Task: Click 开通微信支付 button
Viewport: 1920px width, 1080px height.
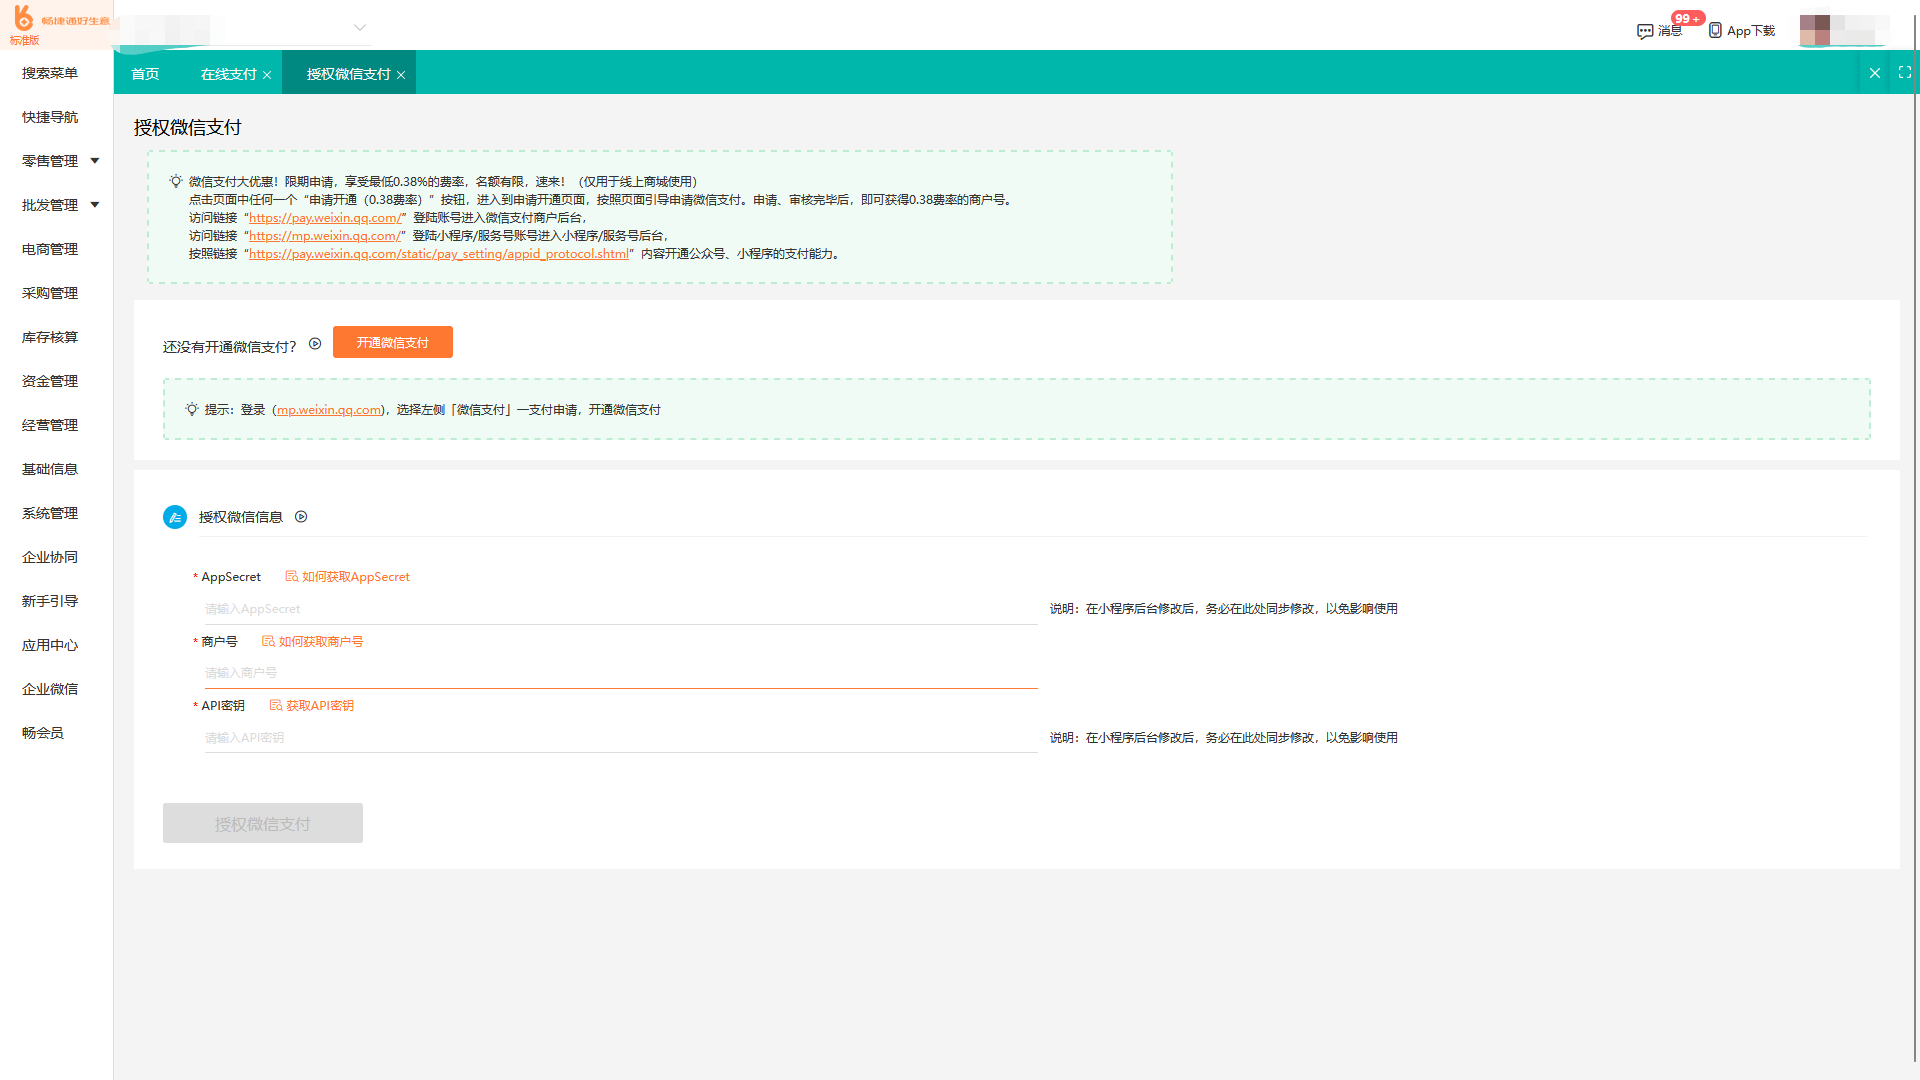Action: tap(392, 342)
